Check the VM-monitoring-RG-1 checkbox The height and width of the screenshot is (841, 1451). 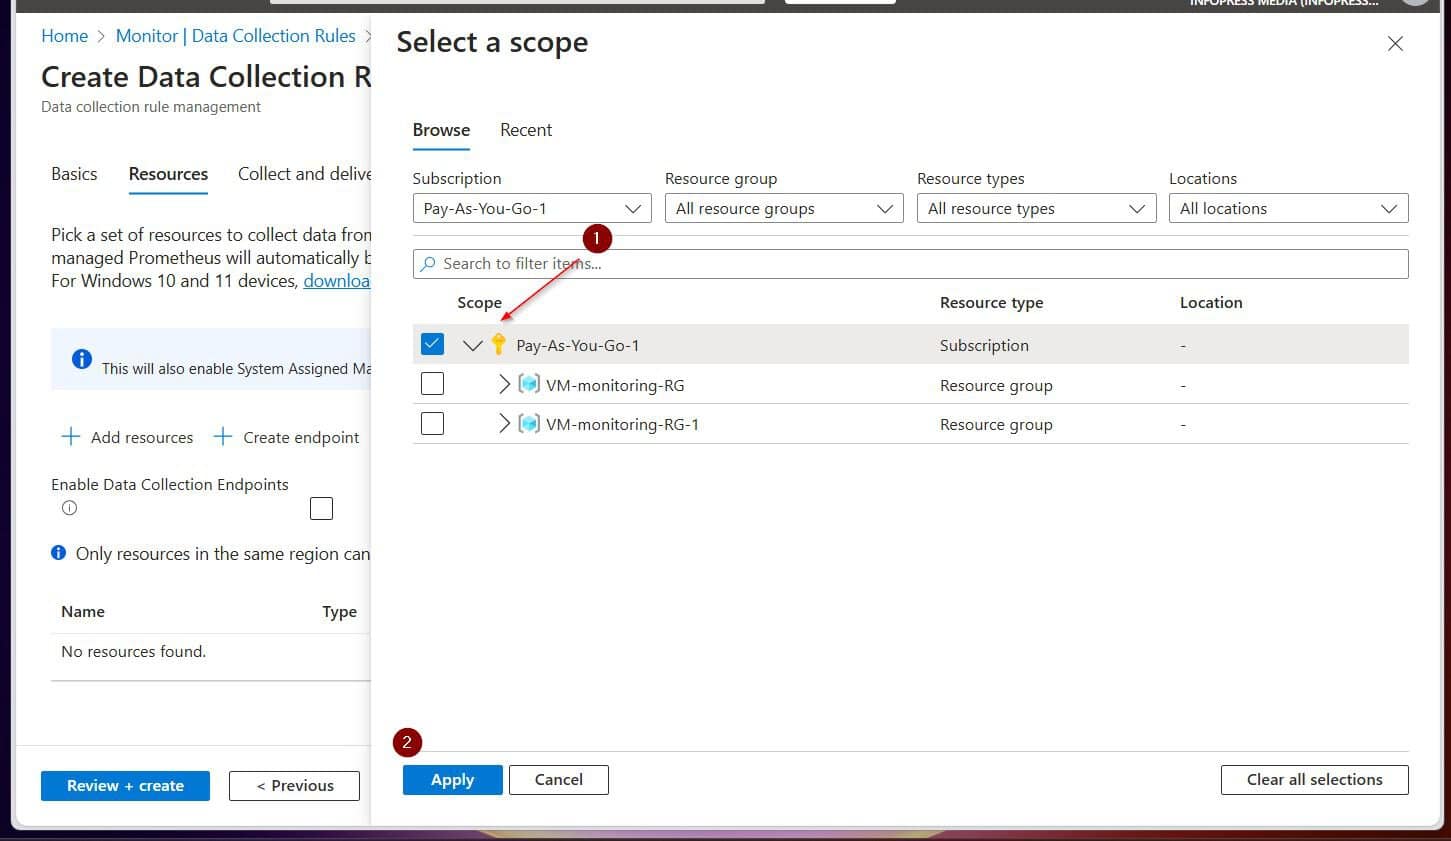click(432, 423)
